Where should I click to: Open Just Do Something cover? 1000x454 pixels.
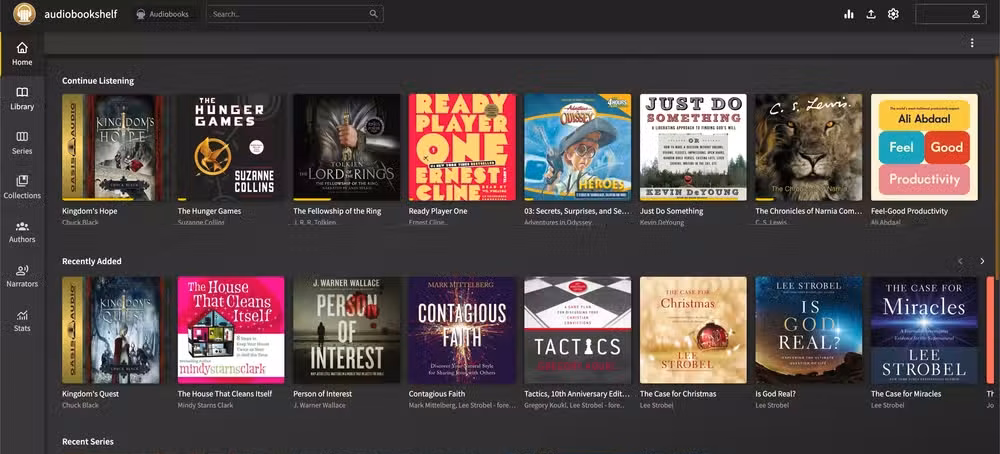pyautogui.click(x=693, y=147)
